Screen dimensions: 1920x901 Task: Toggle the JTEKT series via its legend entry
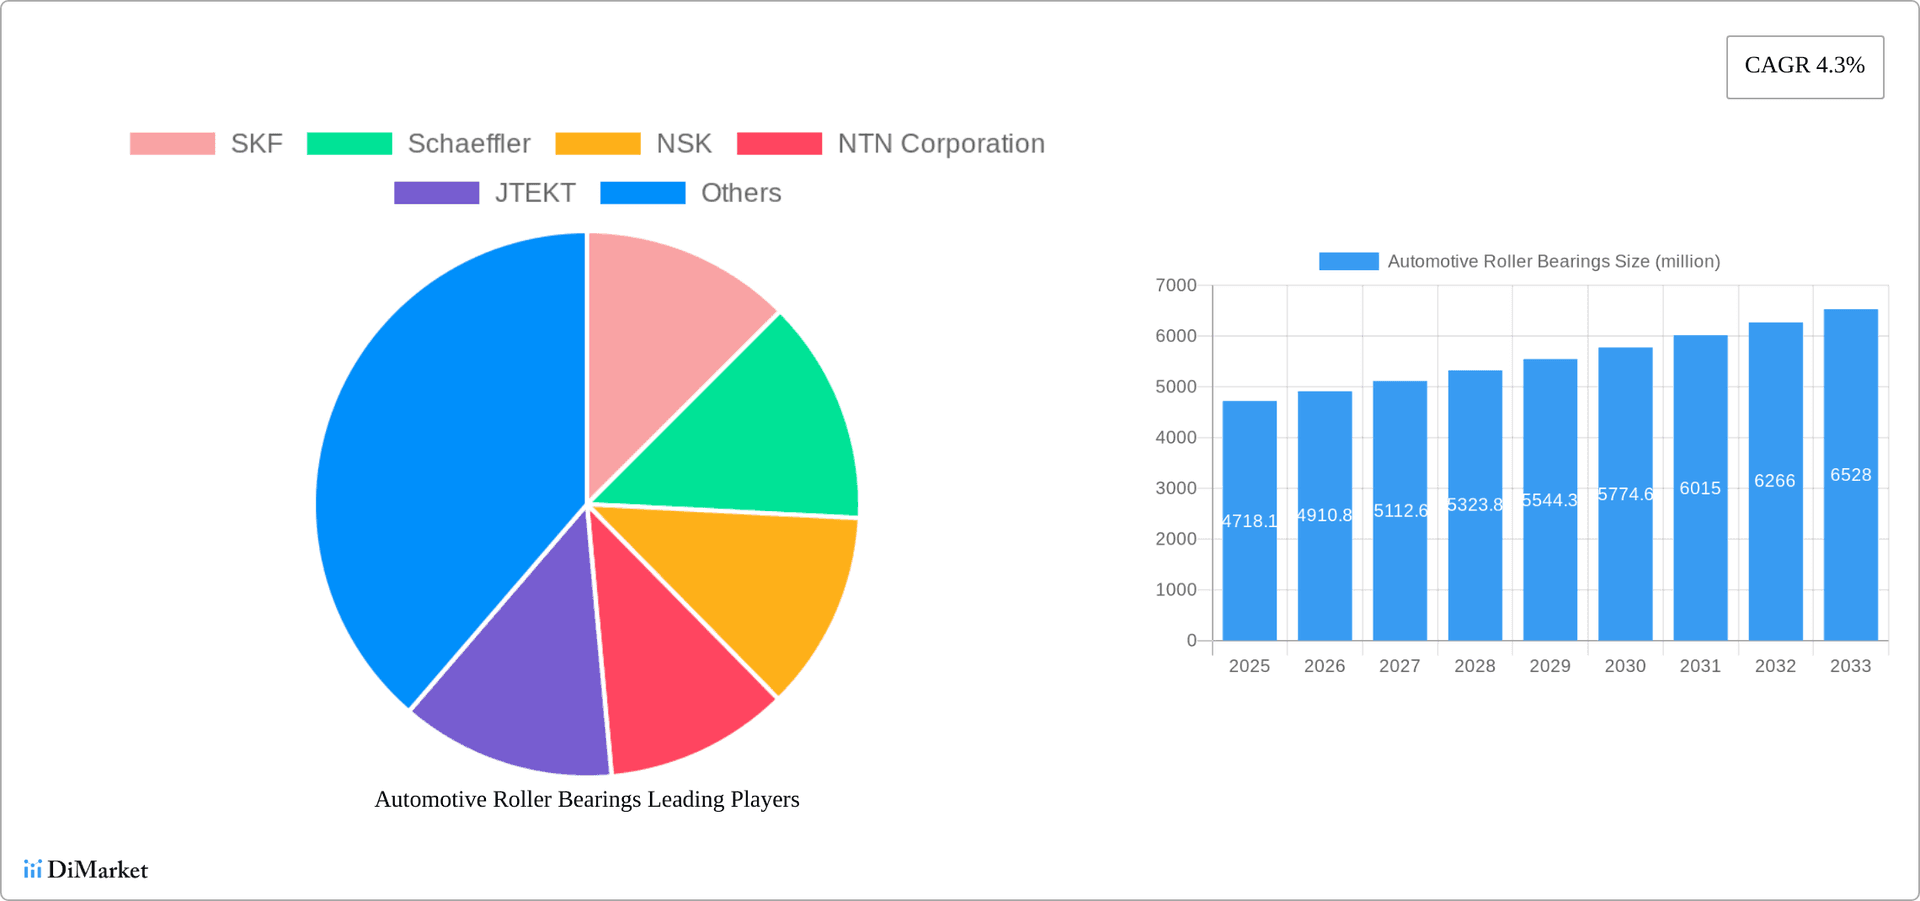click(x=535, y=192)
